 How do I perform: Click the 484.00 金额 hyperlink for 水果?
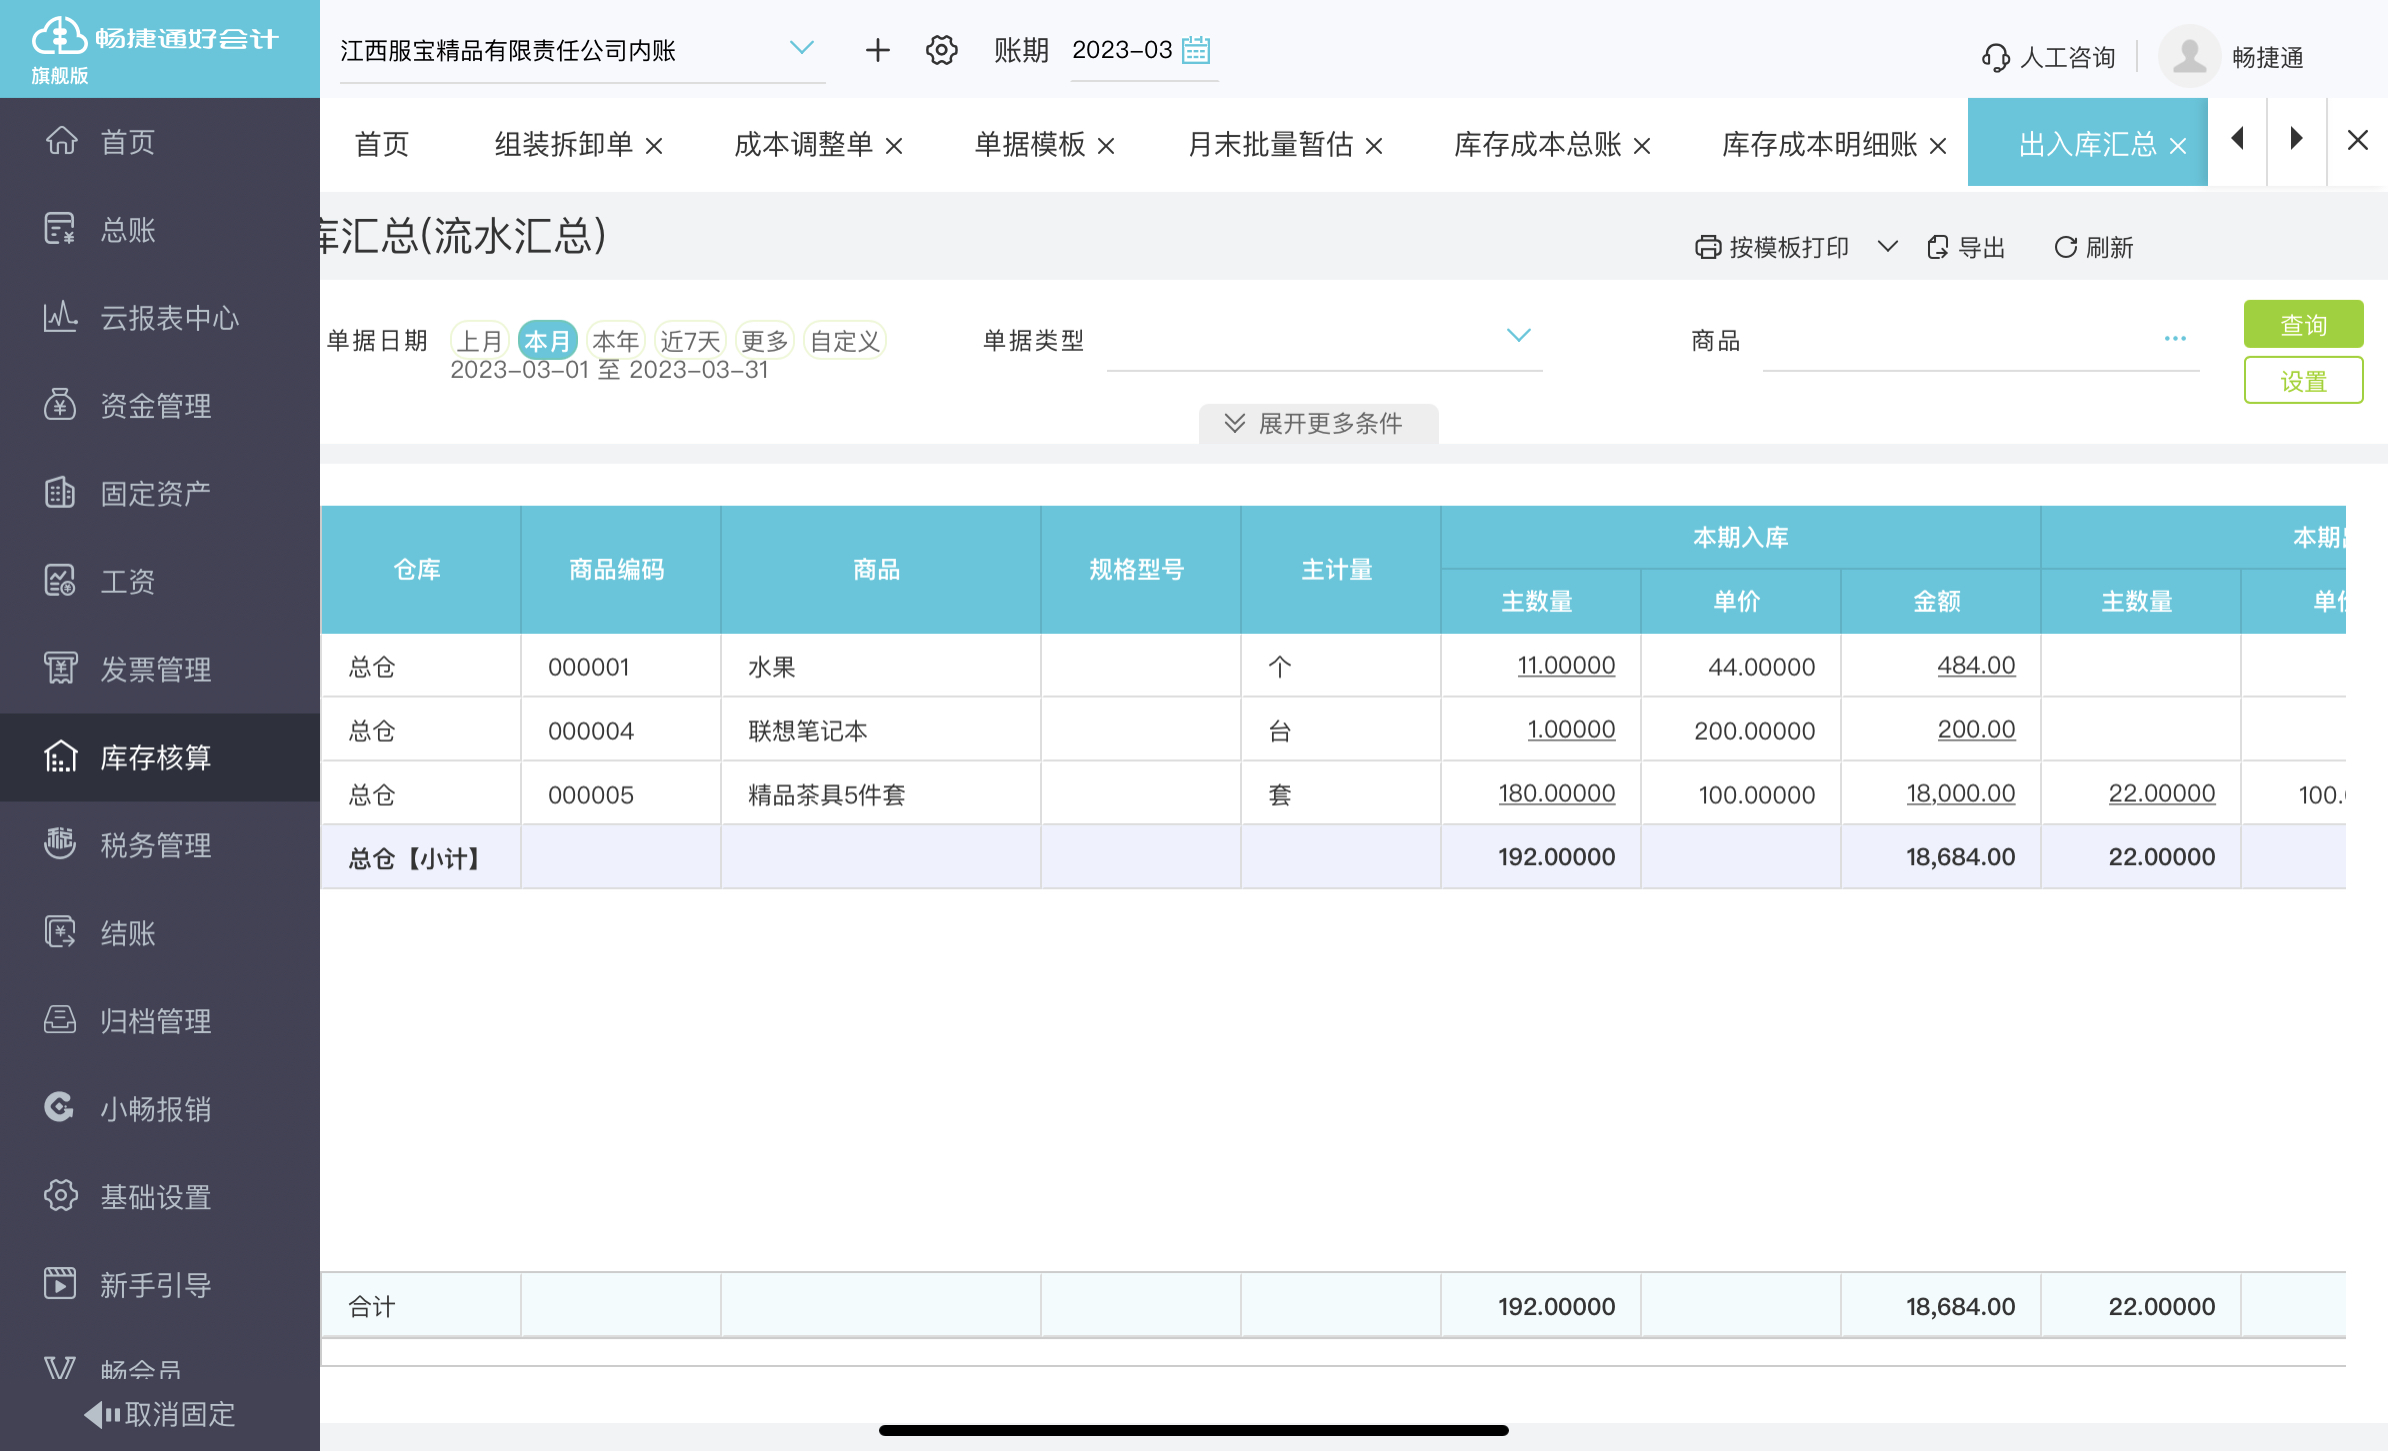click(1975, 665)
